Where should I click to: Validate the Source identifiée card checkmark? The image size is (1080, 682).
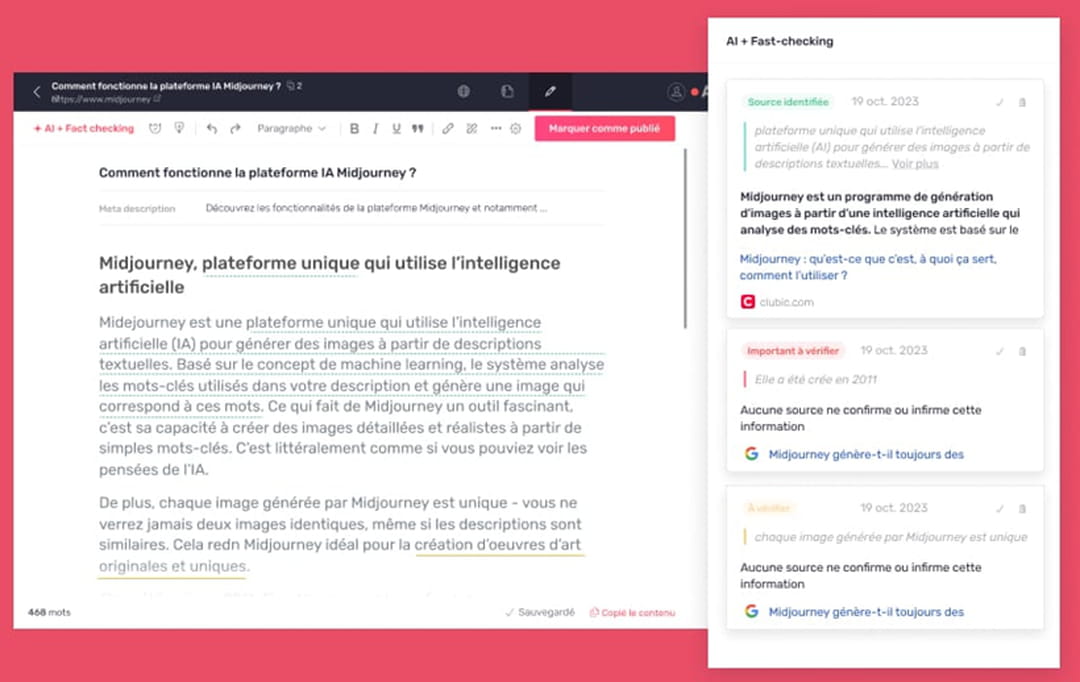click(x=999, y=103)
